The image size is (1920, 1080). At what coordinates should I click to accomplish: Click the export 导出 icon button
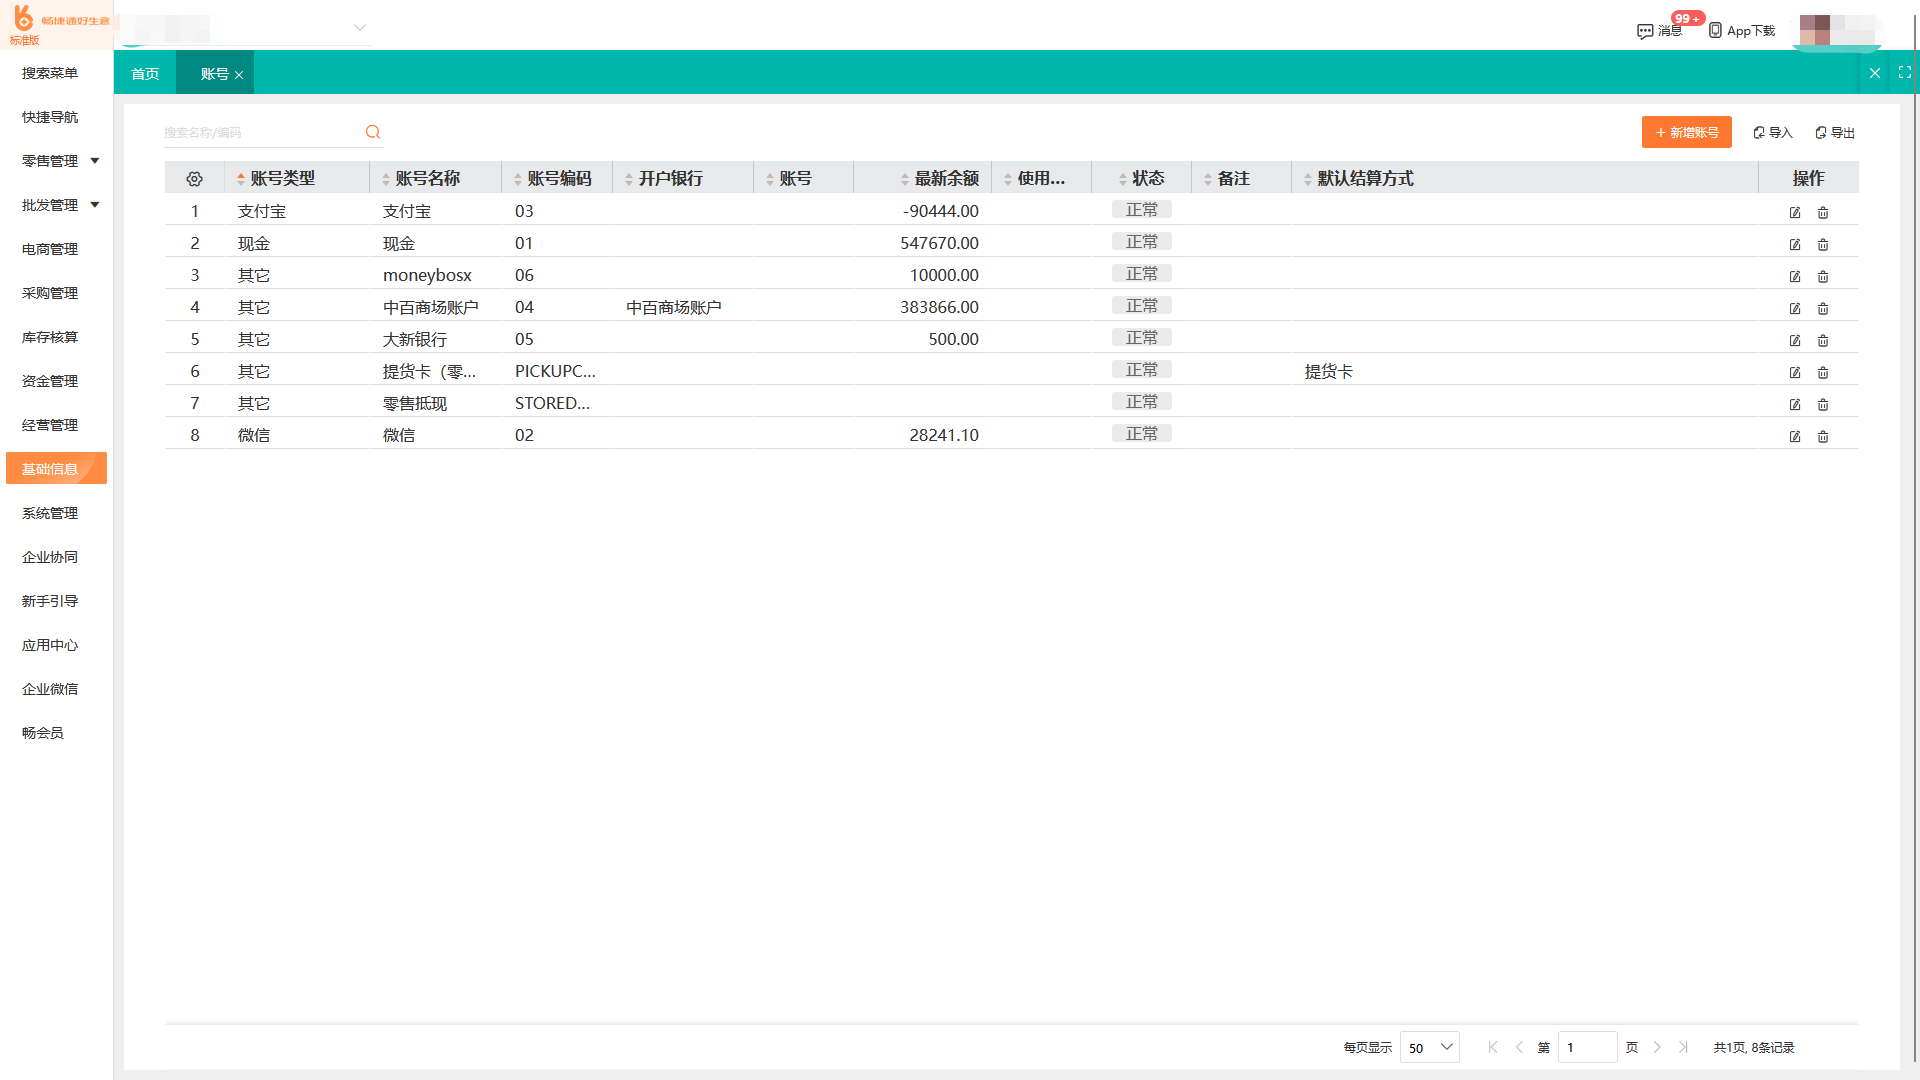[1834, 132]
